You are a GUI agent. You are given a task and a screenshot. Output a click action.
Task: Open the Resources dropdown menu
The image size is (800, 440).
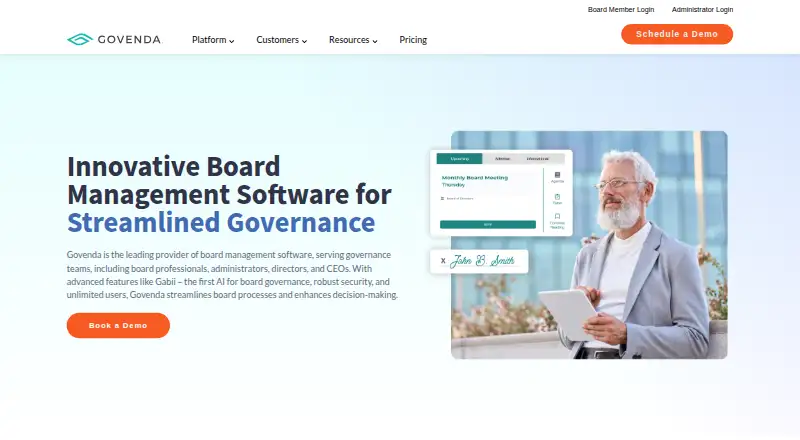(353, 40)
